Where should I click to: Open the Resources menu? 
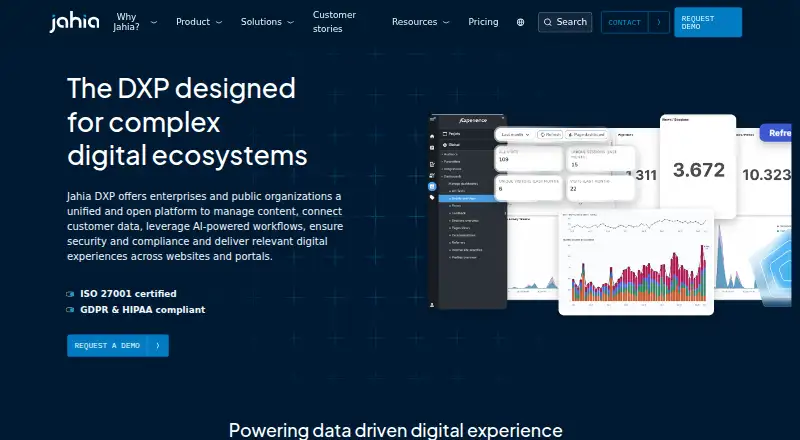pos(414,22)
